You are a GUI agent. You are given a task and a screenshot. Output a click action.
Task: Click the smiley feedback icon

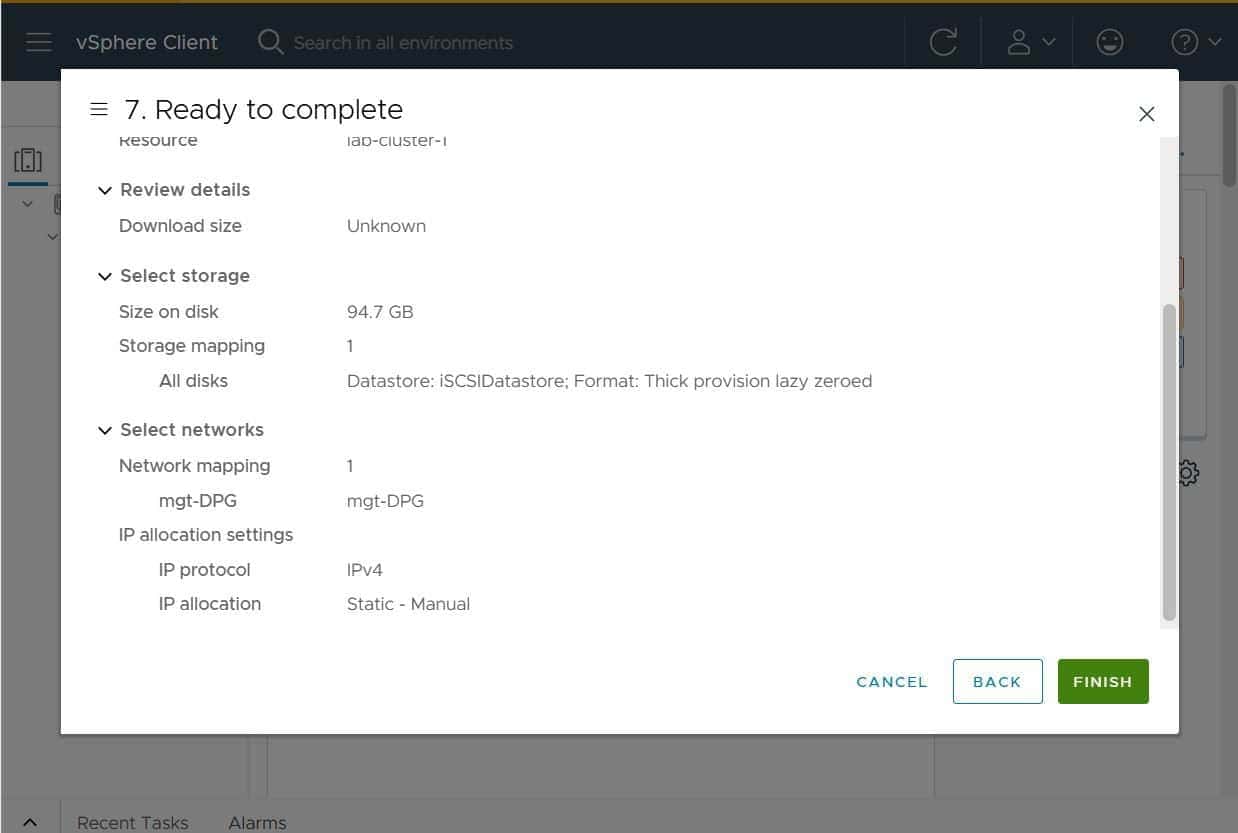1109,42
